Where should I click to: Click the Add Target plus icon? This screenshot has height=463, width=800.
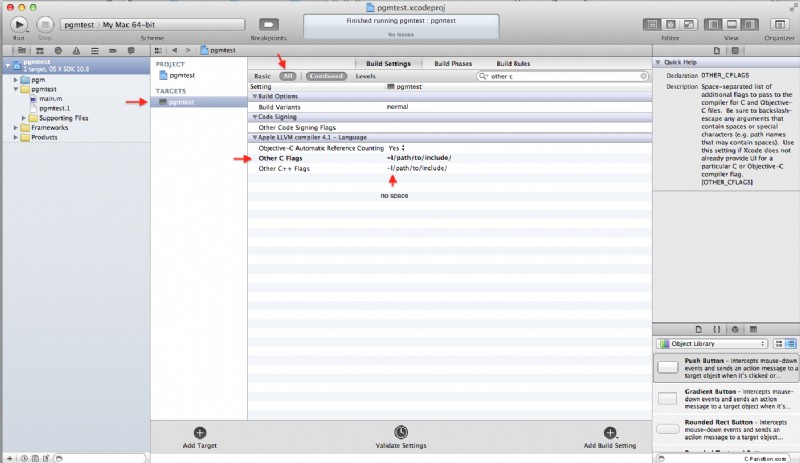[x=200, y=433]
